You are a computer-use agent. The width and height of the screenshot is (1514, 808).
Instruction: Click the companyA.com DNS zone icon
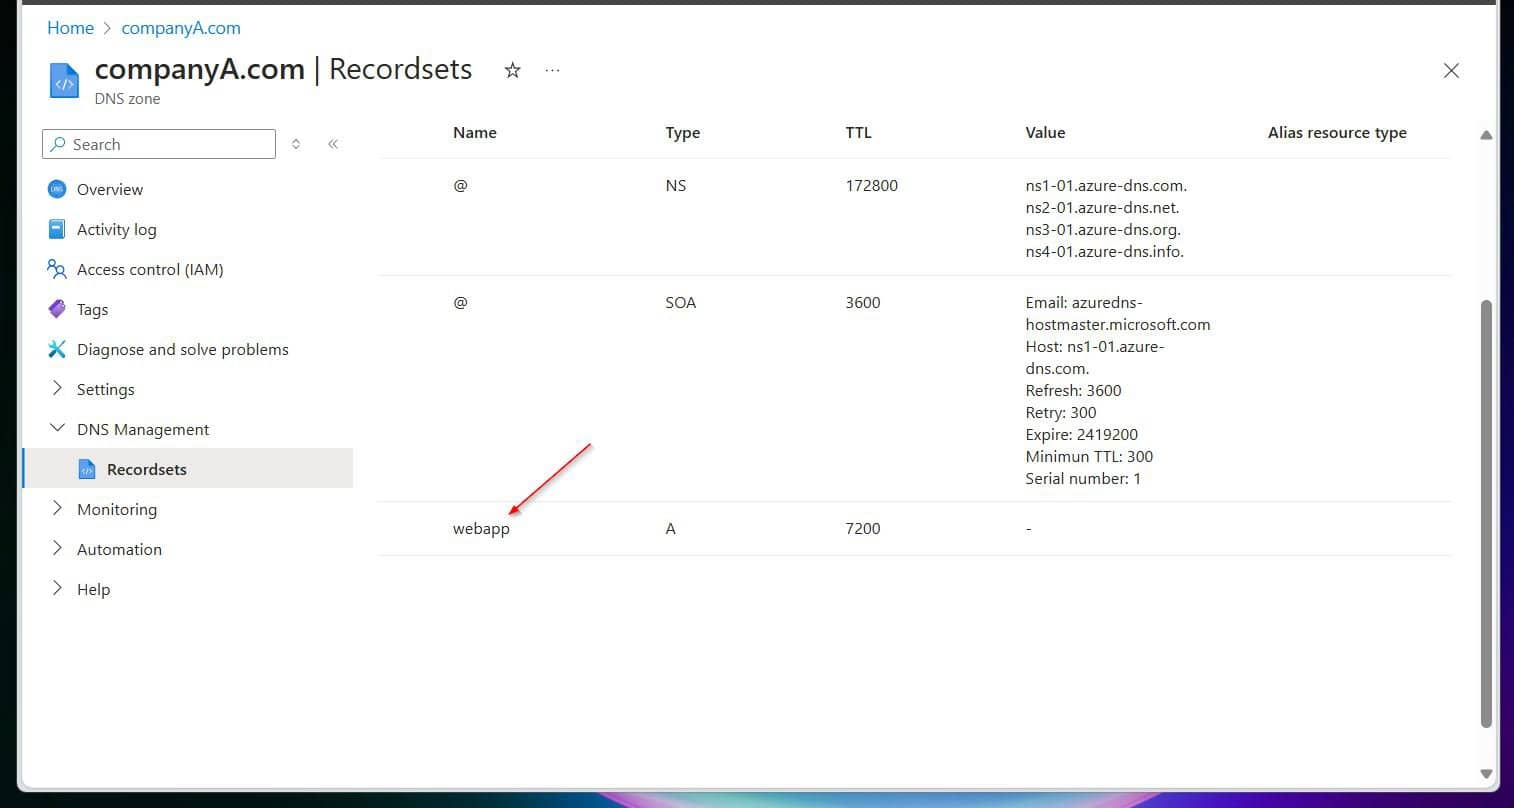[63, 80]
